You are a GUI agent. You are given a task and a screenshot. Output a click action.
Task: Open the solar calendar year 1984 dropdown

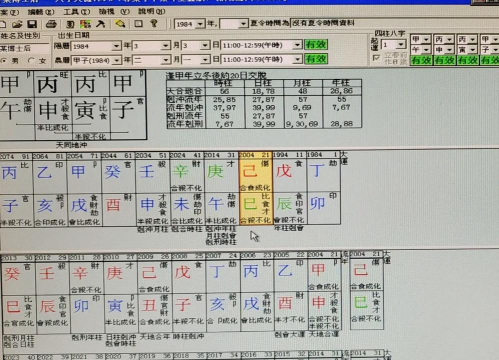click(x=116, y=46)
